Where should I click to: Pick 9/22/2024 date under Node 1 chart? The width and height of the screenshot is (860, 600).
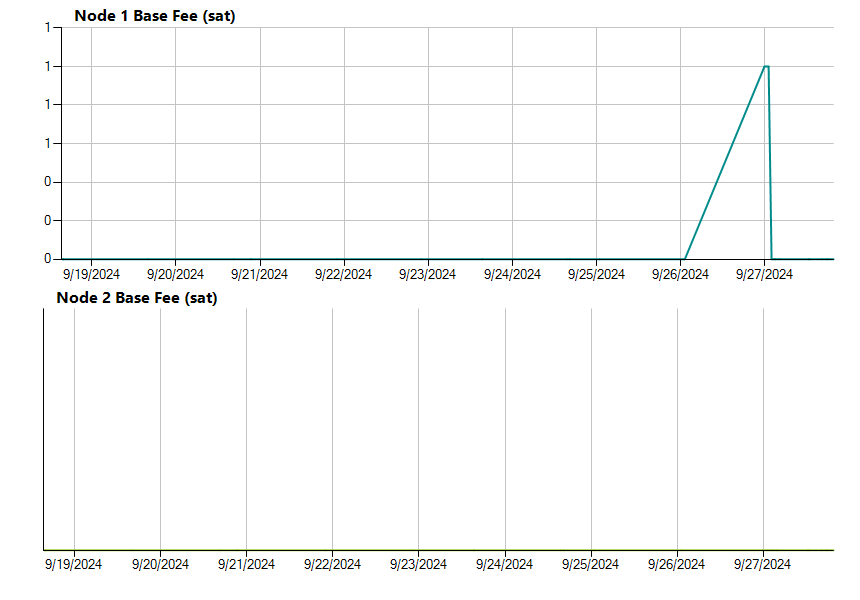click(x=344, y=273)
